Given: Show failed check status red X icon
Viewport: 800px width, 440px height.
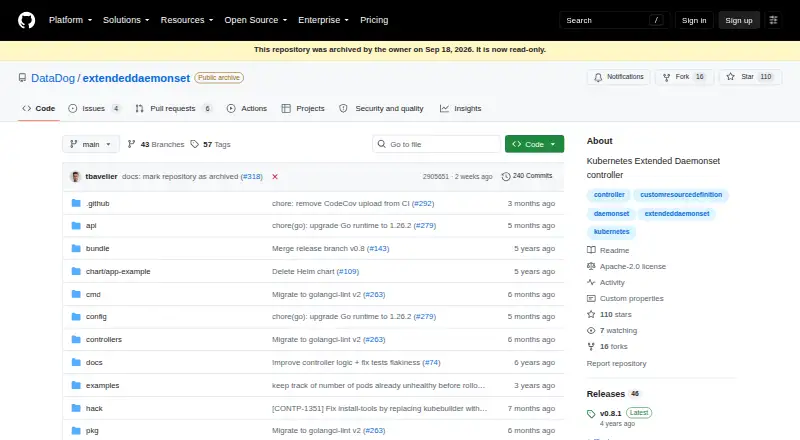Looking at the screenshot, I should pyautogui.click(x=275, y=177).
